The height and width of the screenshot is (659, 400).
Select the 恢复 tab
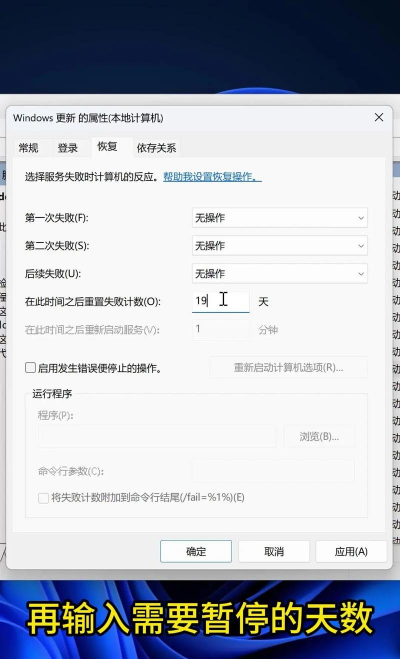(108, 147)
